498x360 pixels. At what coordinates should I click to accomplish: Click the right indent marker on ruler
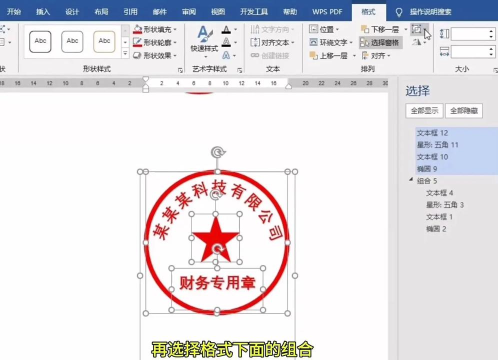point(288,86)
